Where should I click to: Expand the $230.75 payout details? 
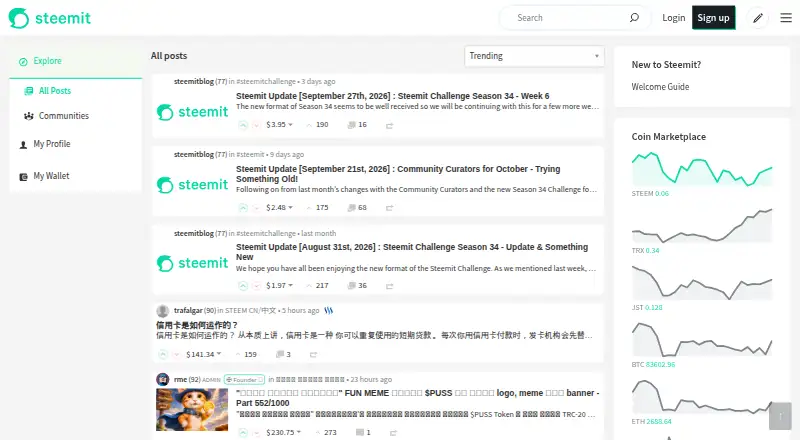click(x=283, y=432)
